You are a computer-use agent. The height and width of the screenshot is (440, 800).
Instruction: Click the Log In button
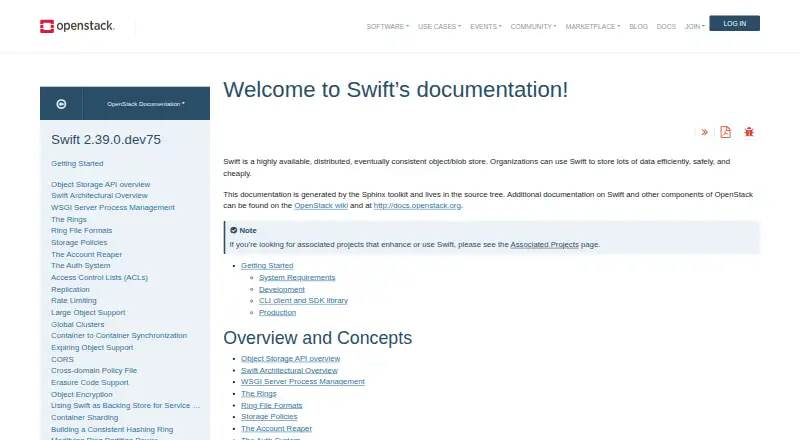coord(734,23)
